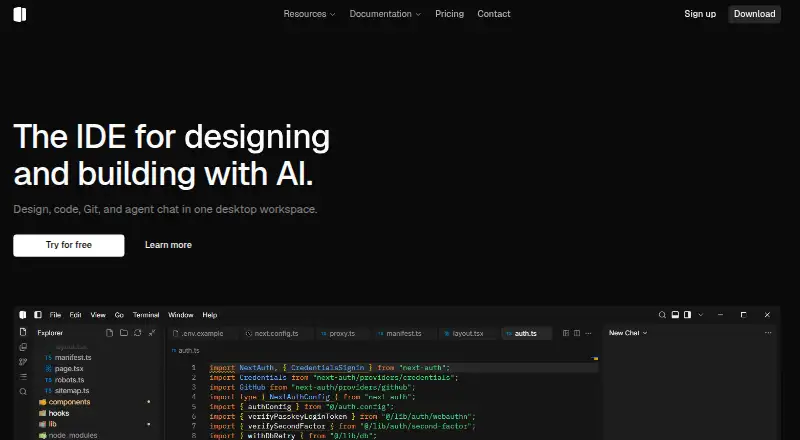Screen dimensions: 800x440
Task: Switch to the proxy.ts tab
Action: coord(342,333)
